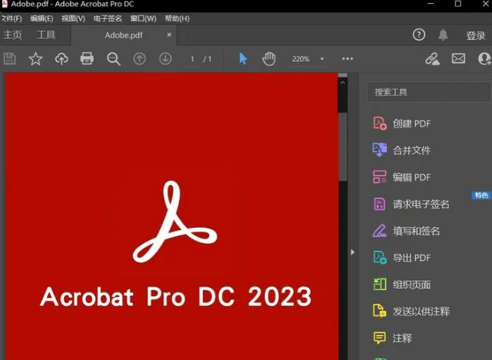Image resolution: width=492 pixels, height=360 pixels.
Task: Close the Adobe.pdf tab
Action: pos(169,35)
